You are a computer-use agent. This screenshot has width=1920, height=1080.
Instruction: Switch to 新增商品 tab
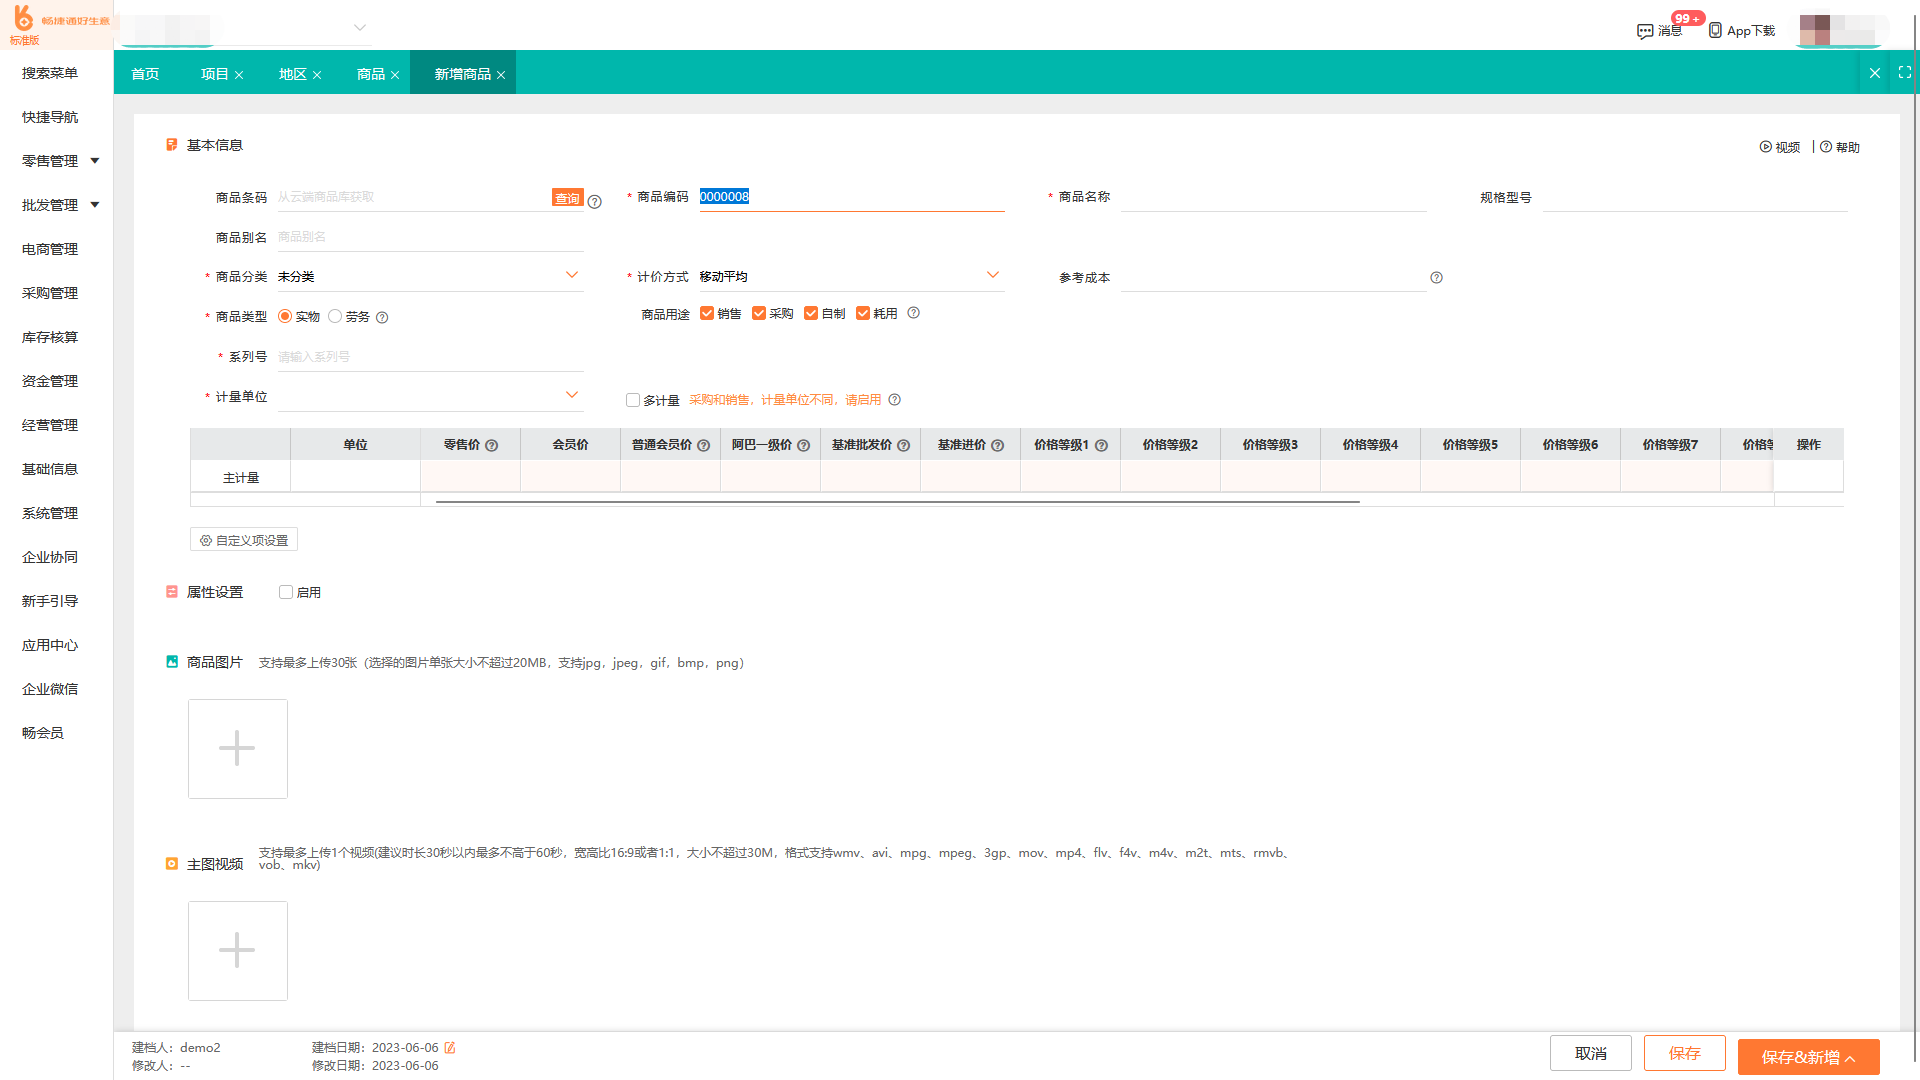click(465, 74)
